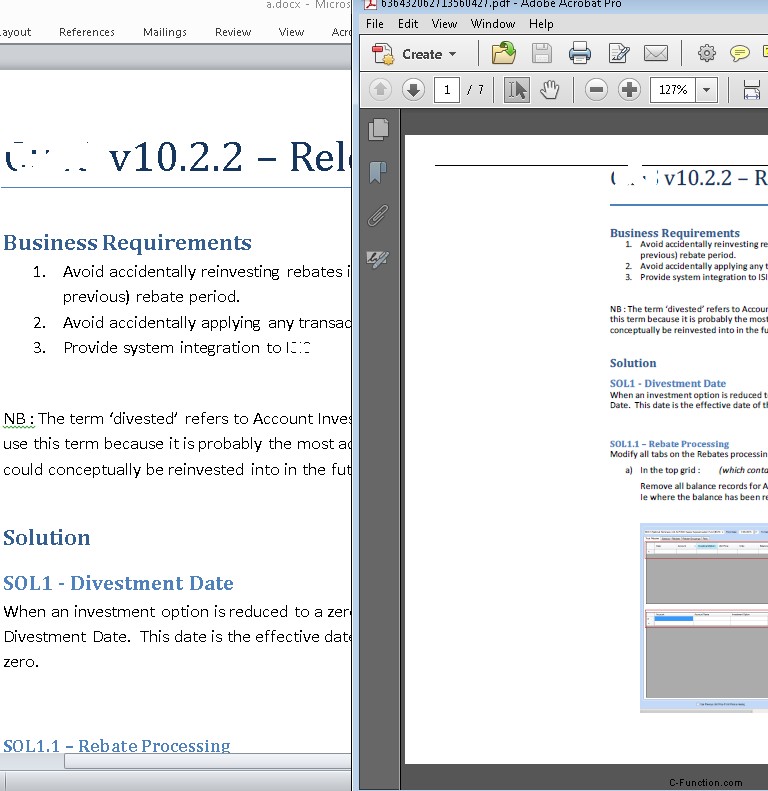
Task: Open the Signatures panel icon
Action: pos(378,259)
